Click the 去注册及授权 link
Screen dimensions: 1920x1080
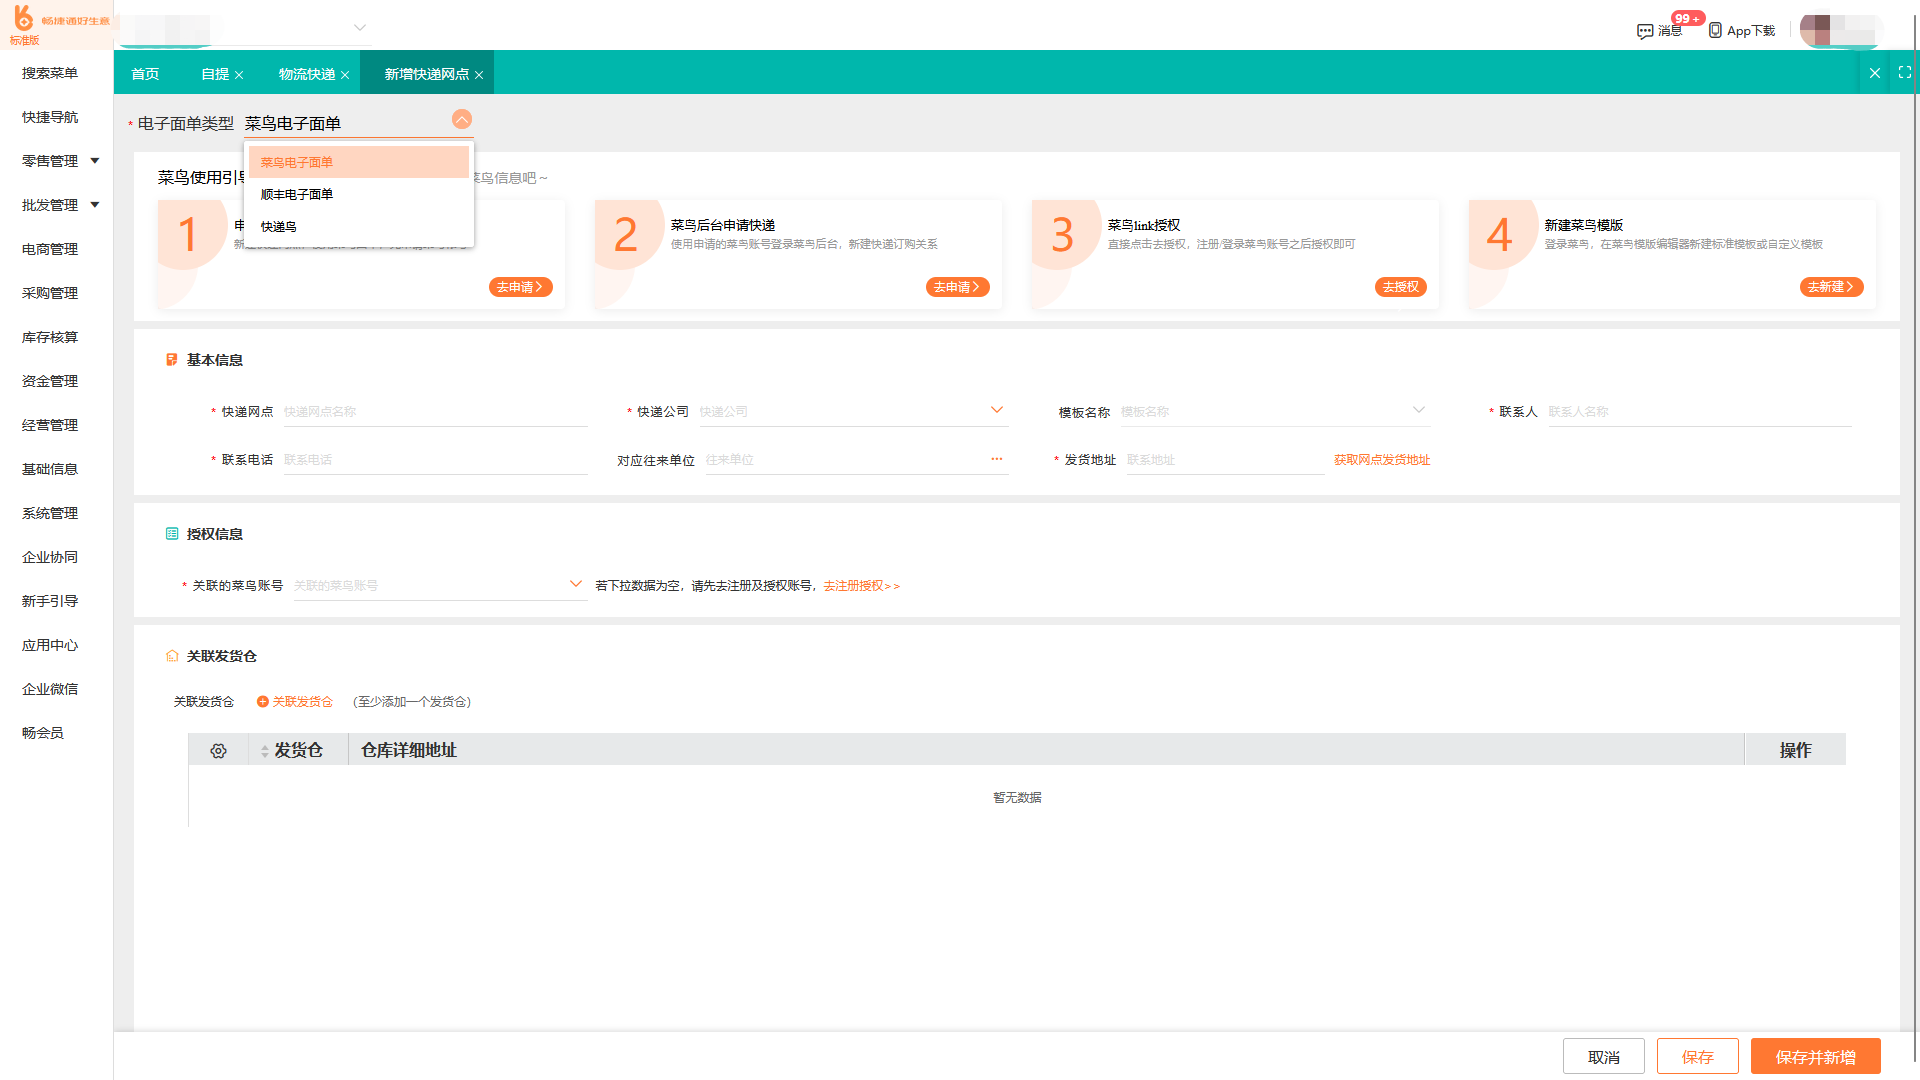pos(857,584)
